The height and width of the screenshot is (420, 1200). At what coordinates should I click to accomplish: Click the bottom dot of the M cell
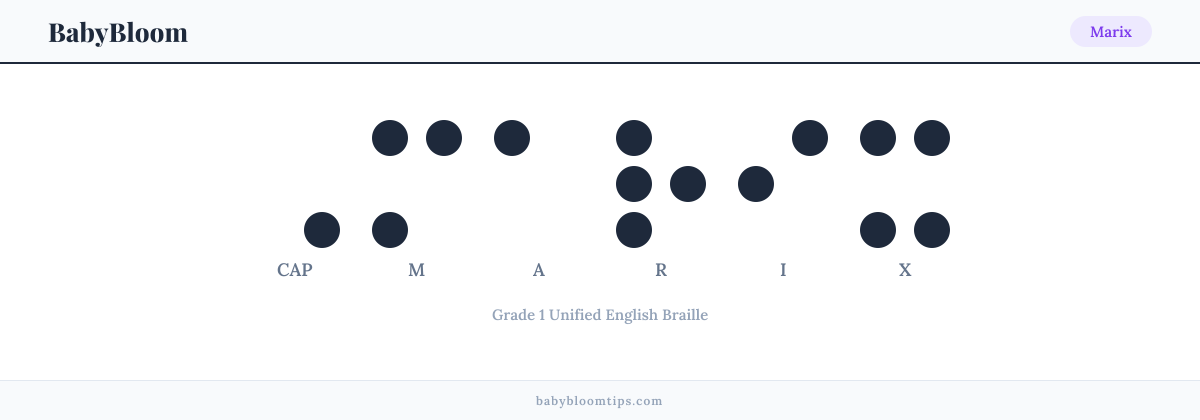(x=390, y=230)
